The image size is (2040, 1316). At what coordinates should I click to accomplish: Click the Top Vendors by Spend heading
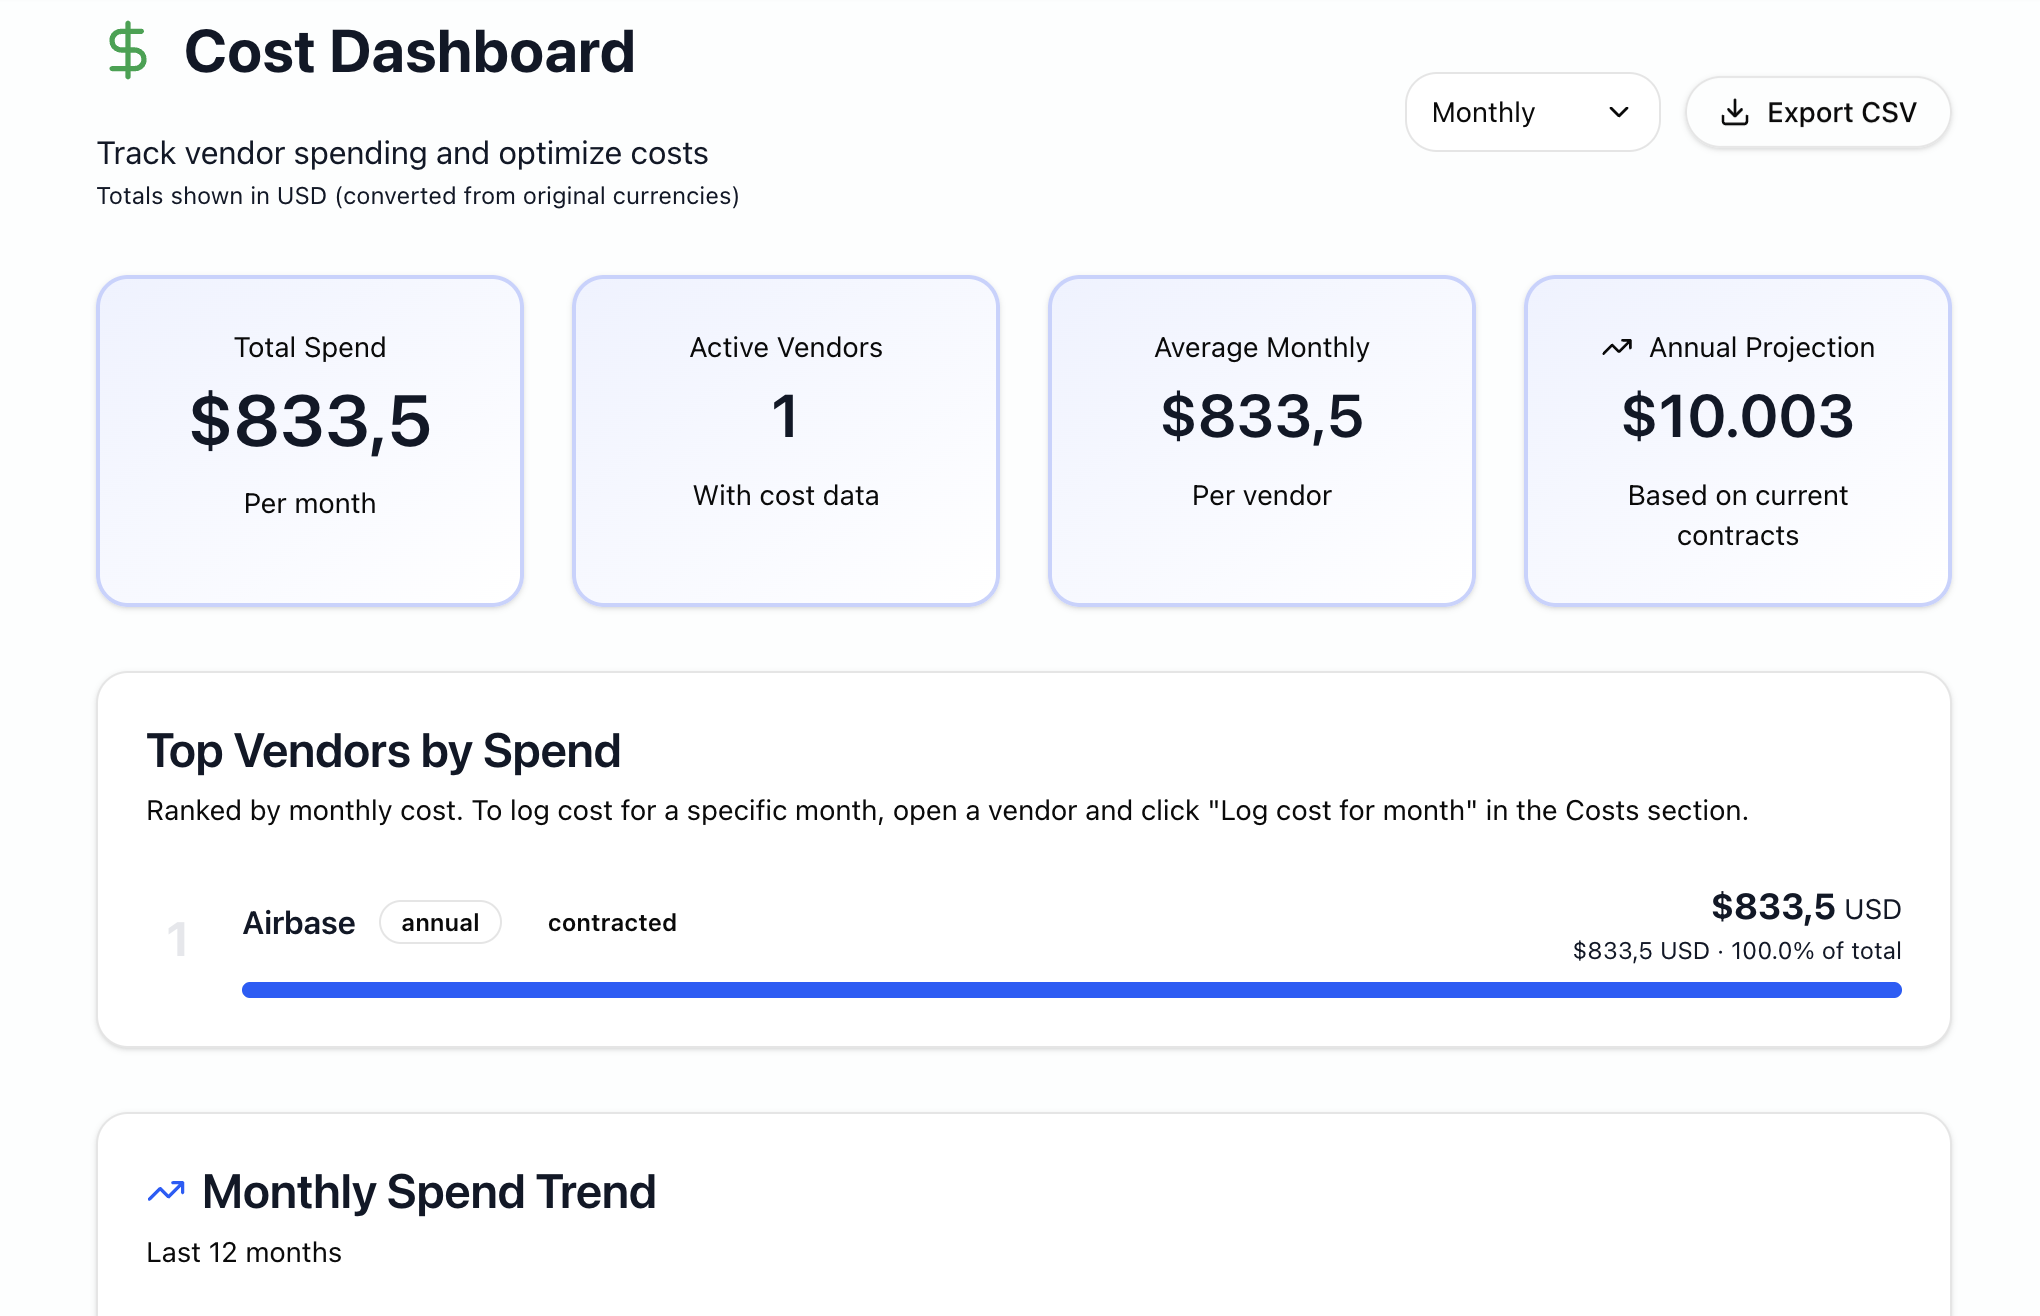click(x=384, y=750)
